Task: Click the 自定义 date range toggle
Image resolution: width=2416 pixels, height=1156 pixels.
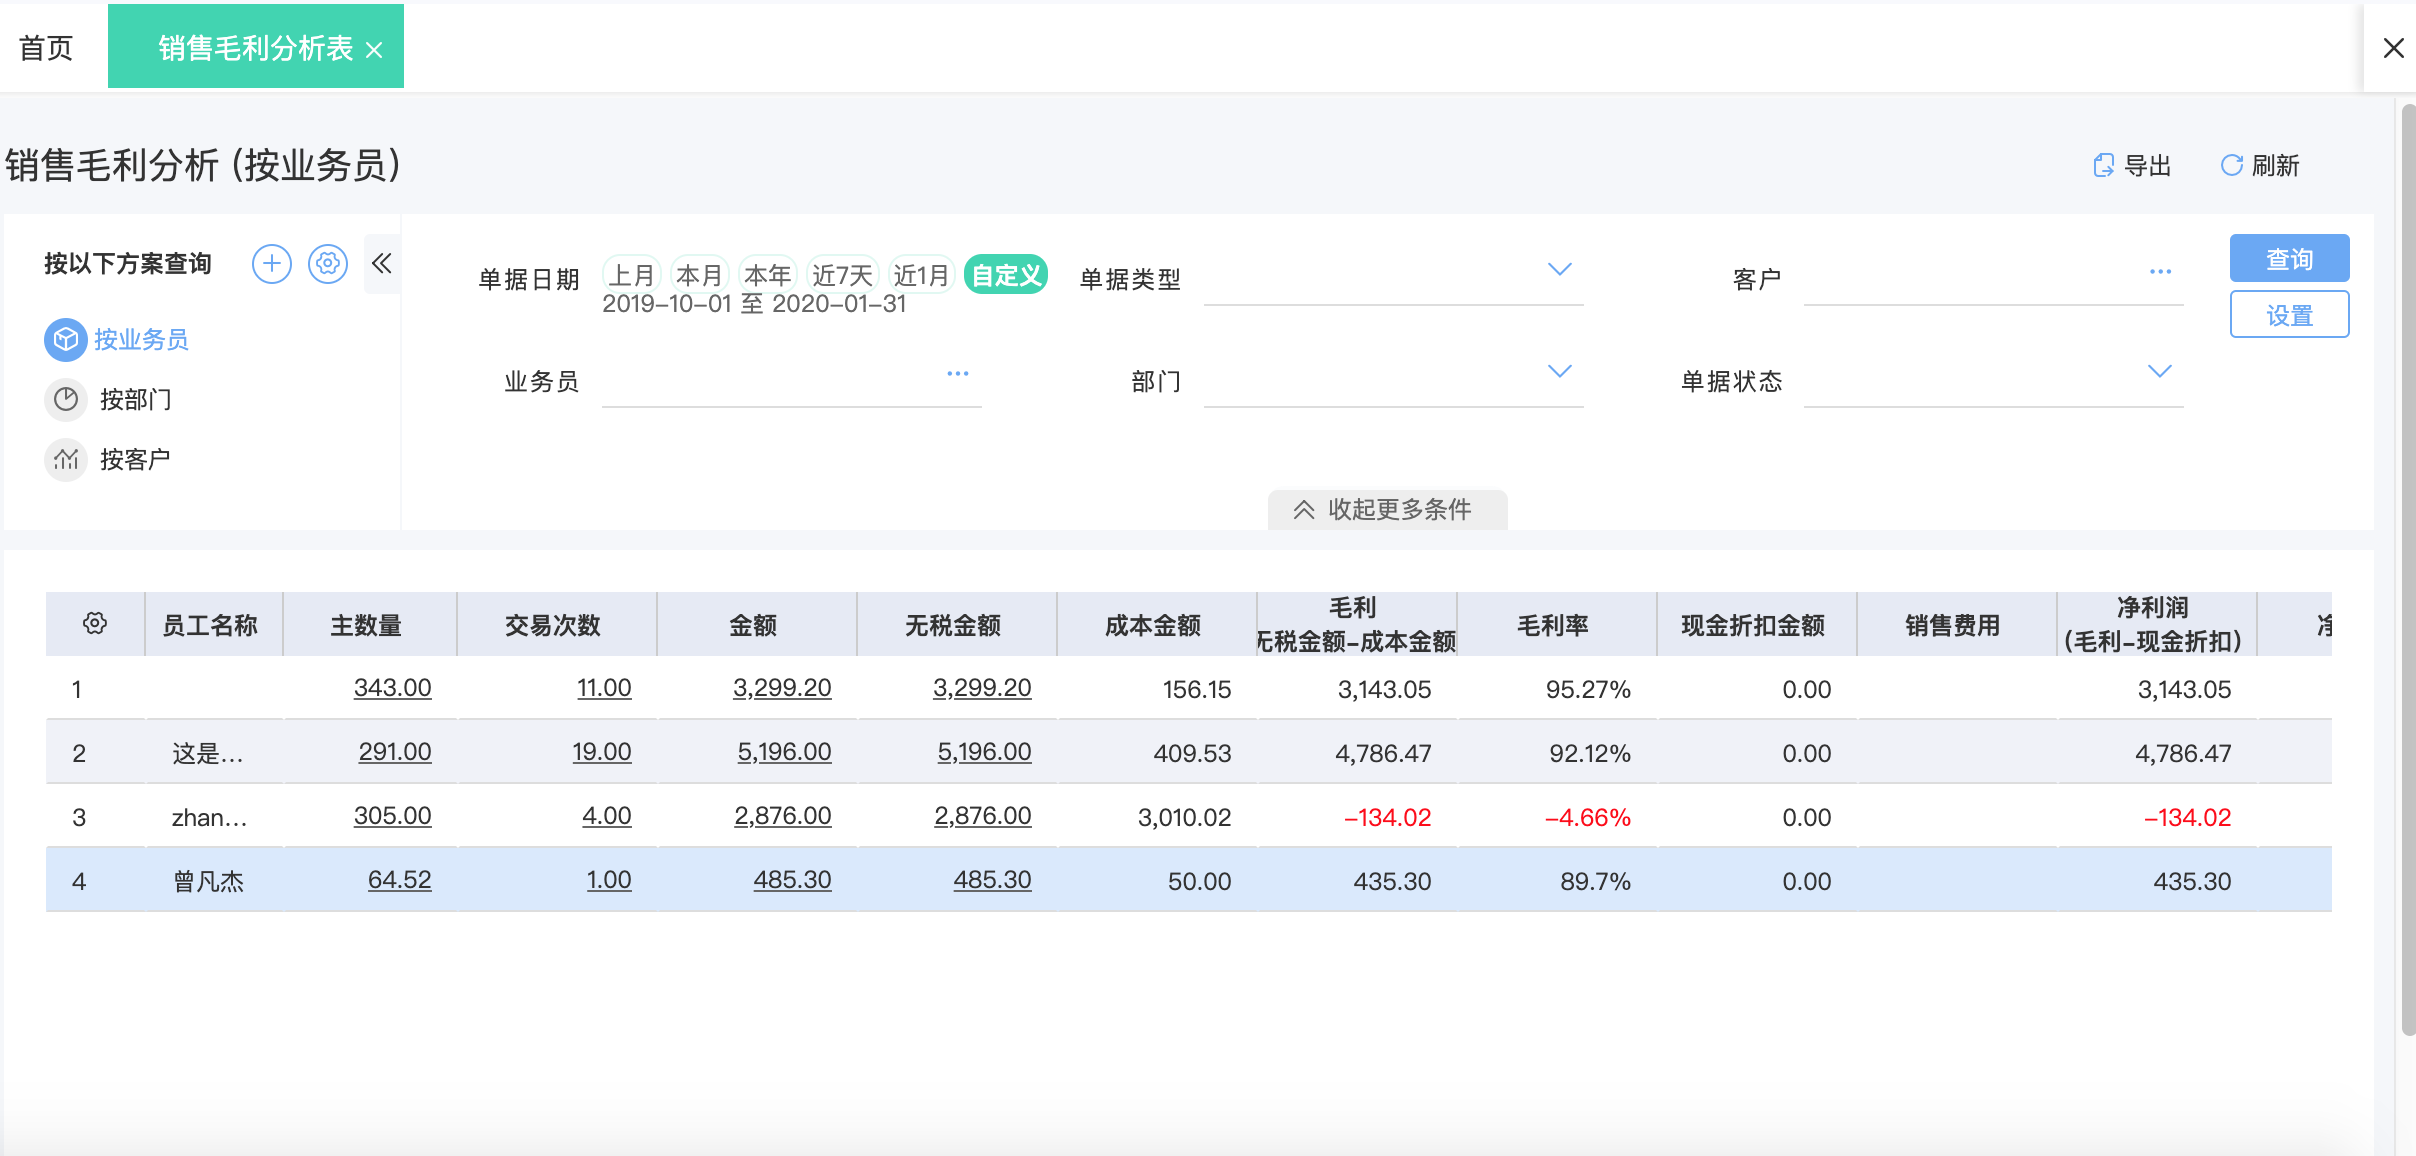Action: pos(1003,274)
